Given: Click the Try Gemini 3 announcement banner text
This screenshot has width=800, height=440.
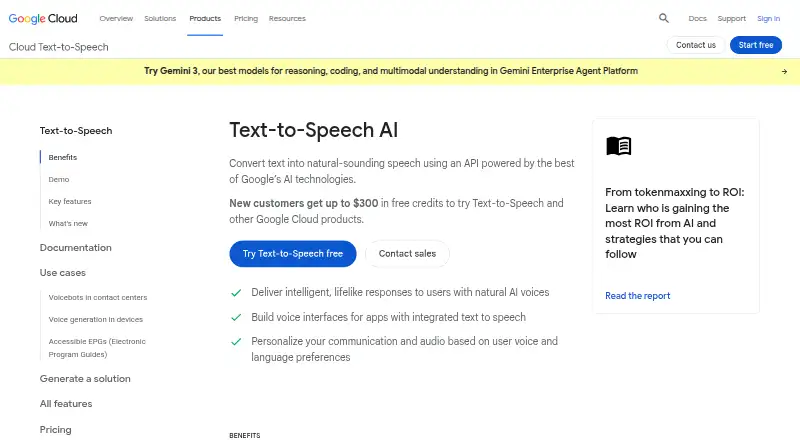Looking at the screenshot, I should point(391,71).
